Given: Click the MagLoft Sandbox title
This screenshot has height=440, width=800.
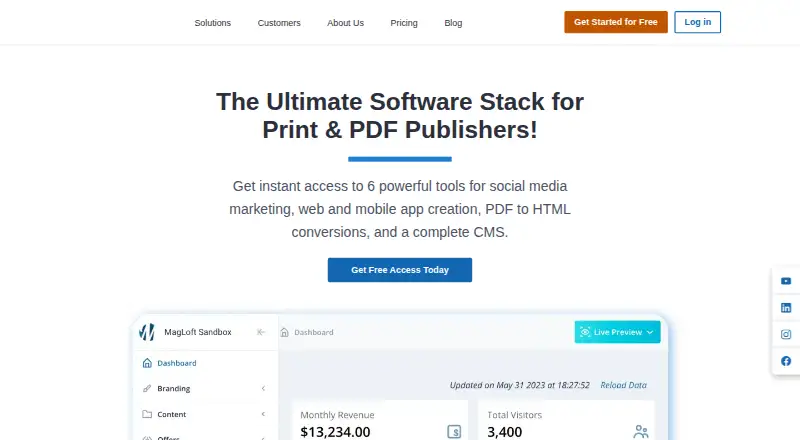Looking at the screenshot, I should tap(198, 332).
